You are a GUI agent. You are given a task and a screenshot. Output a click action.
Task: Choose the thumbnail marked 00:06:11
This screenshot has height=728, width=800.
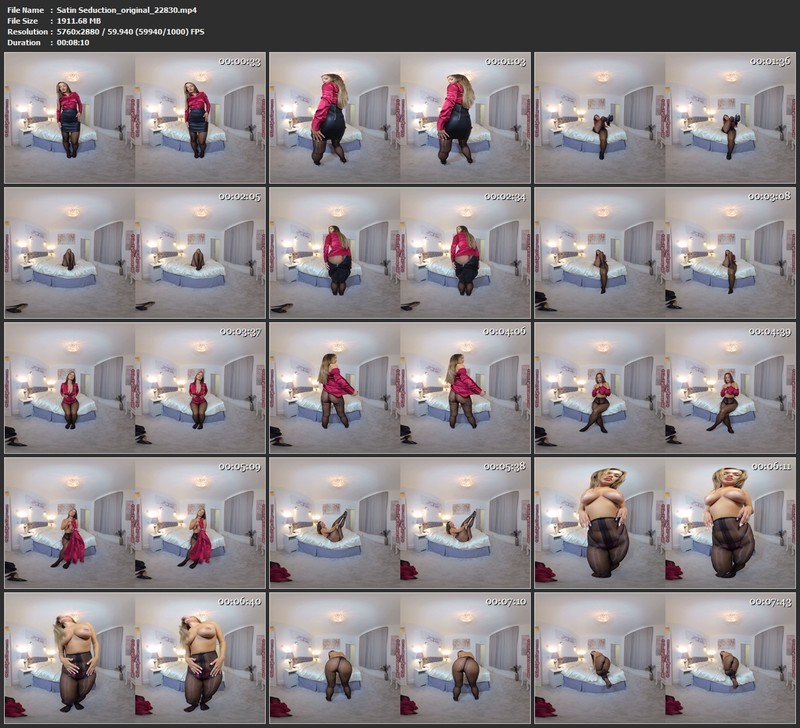point(665,522)
